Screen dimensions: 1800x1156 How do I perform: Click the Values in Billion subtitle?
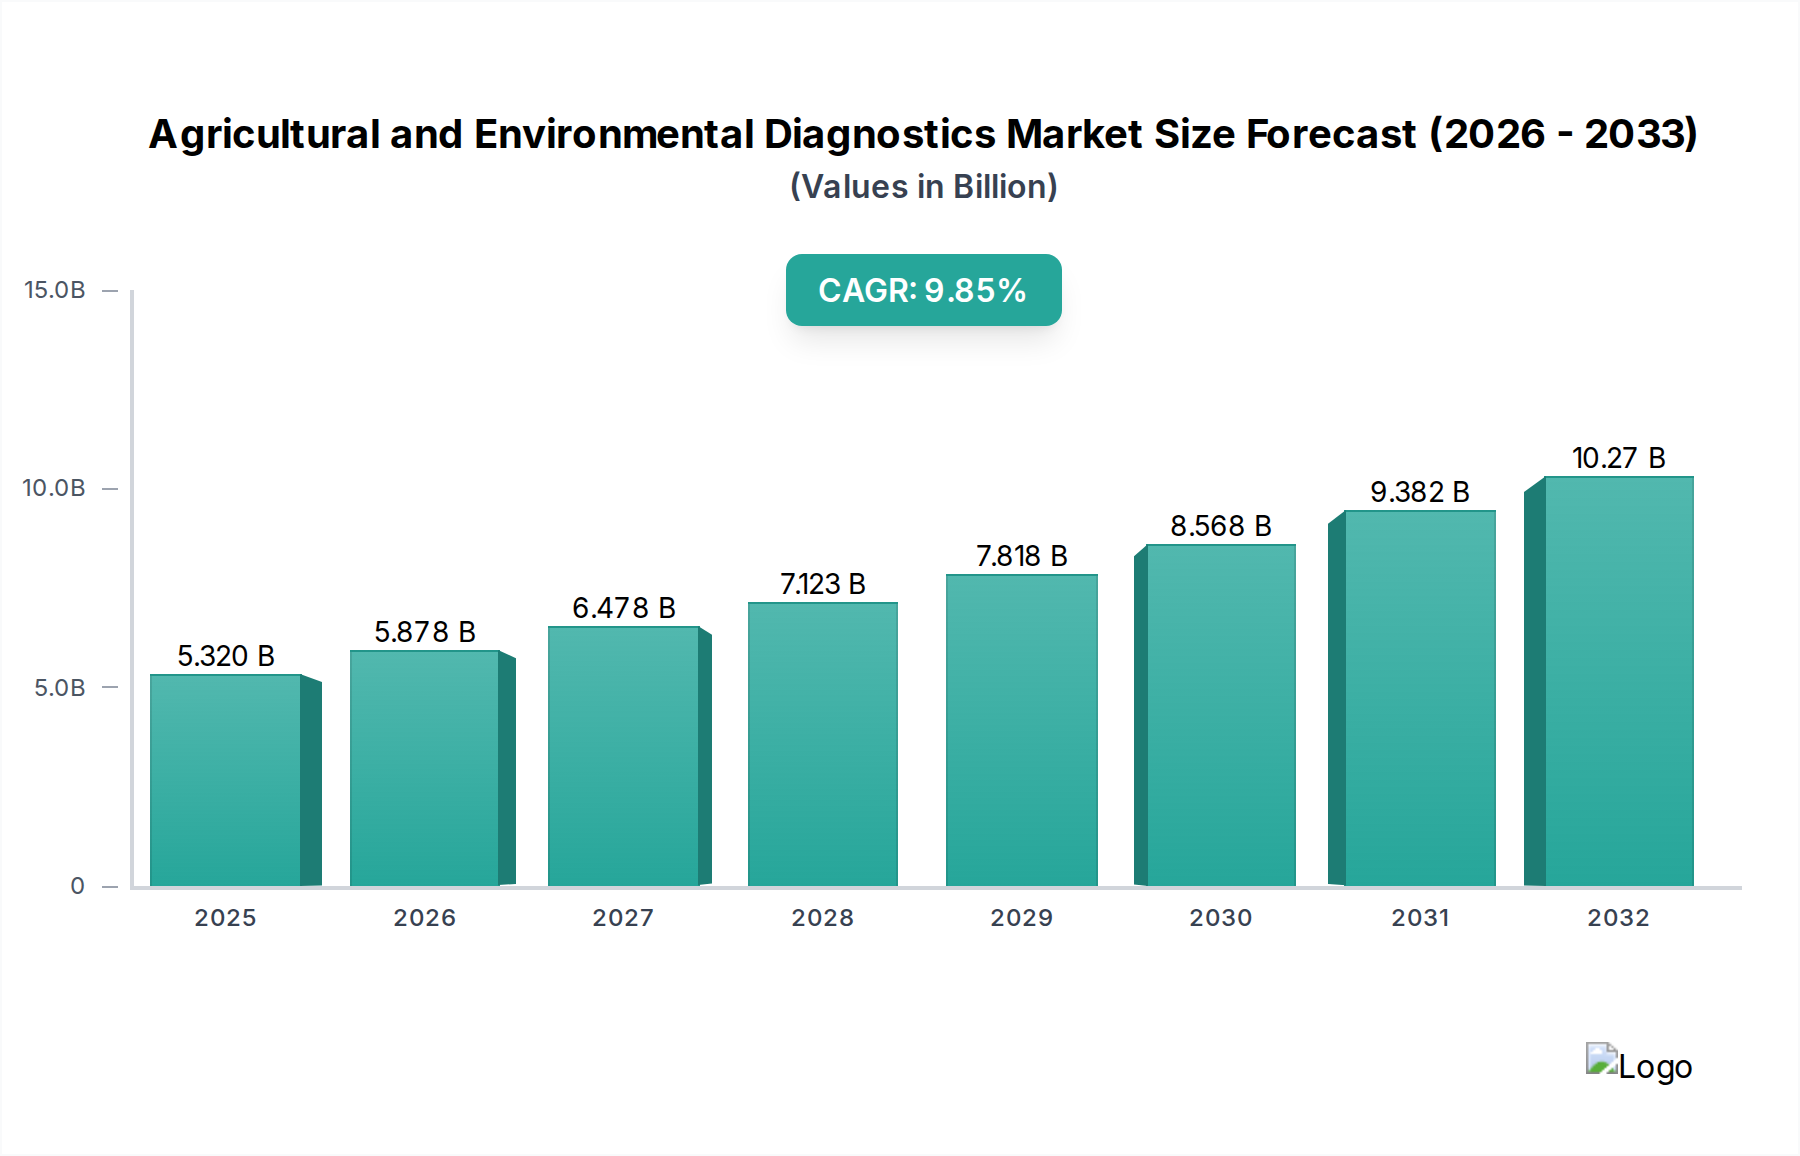(x=923, y=186)
